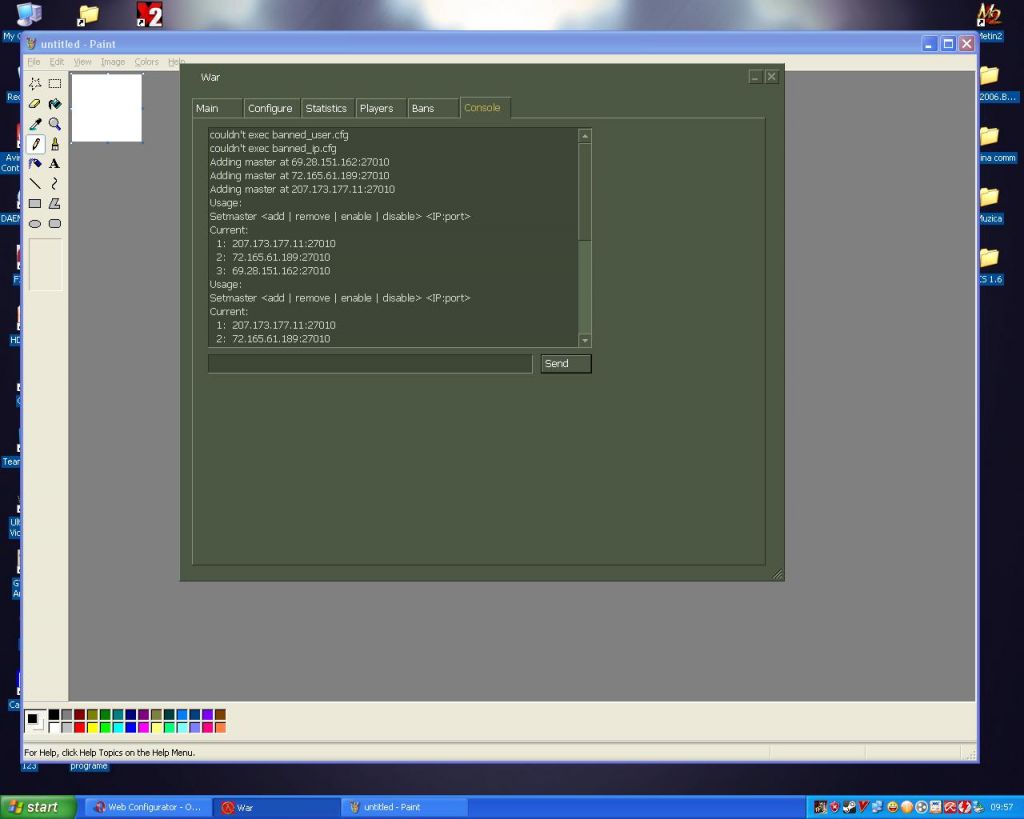Click the console command input field
Image resolution: width=1024 pixels, height=819 pixels.
tap(370, 364)
